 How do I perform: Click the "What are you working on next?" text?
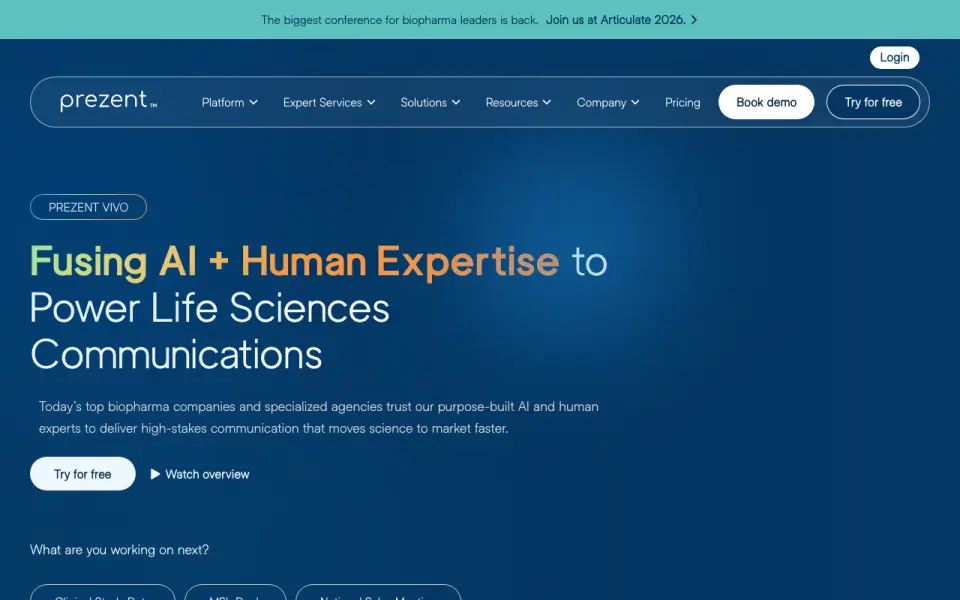tap(119, 550)
